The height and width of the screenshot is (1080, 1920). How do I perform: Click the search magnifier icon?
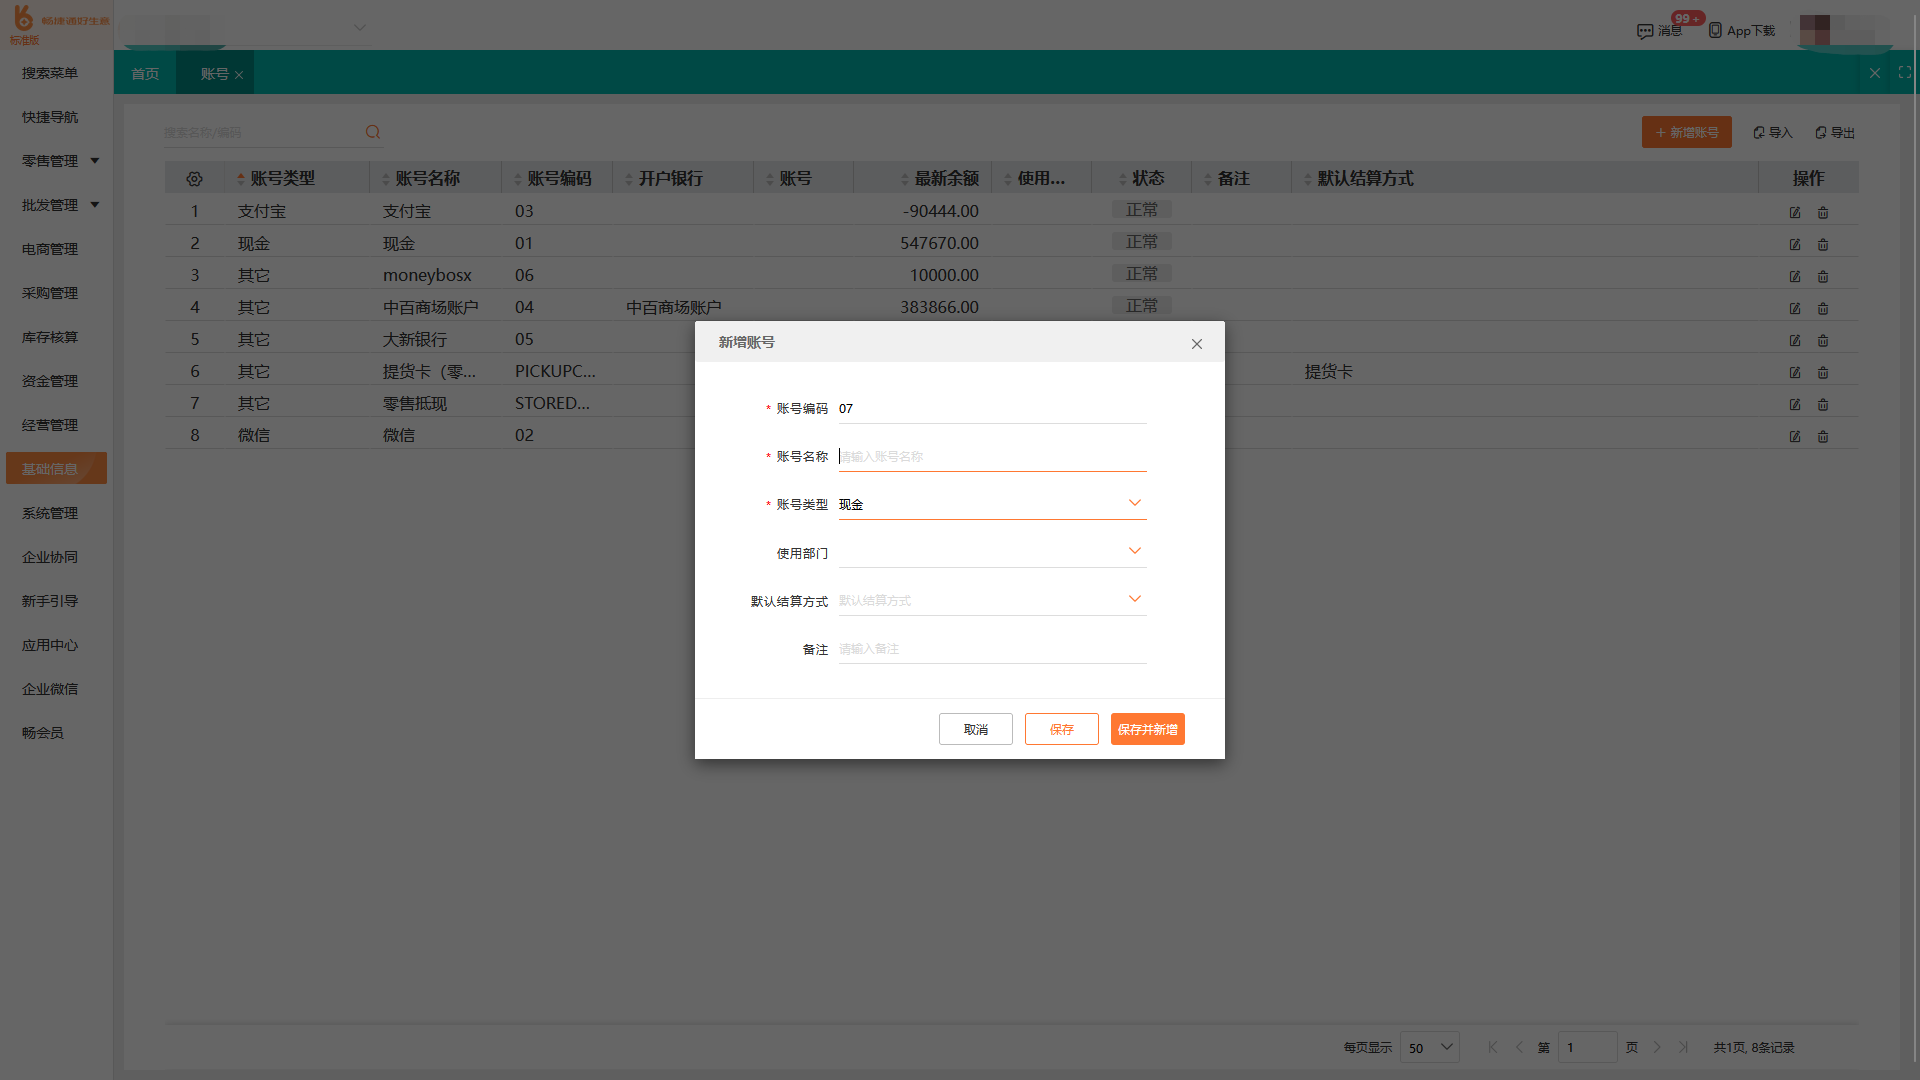[x=373, y=132]
